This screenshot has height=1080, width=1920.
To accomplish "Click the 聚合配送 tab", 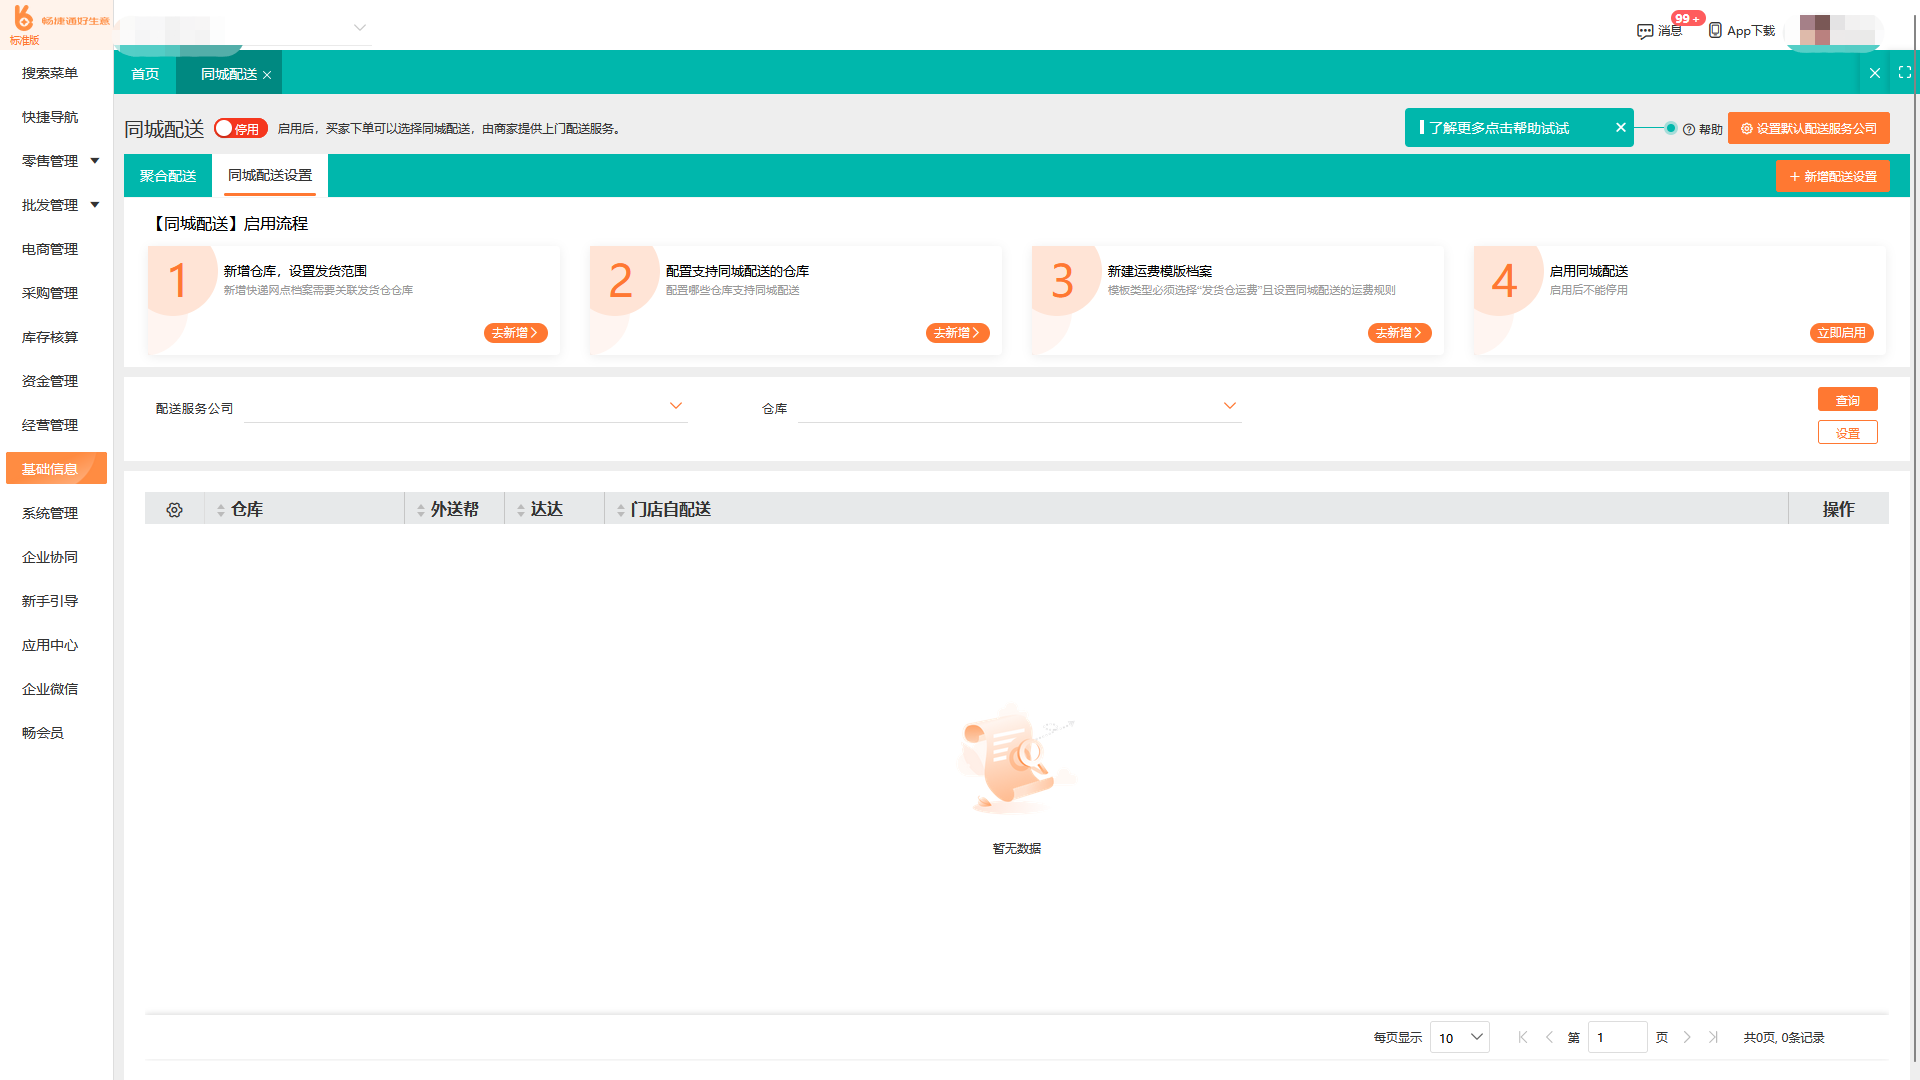I will click(169, 174).
